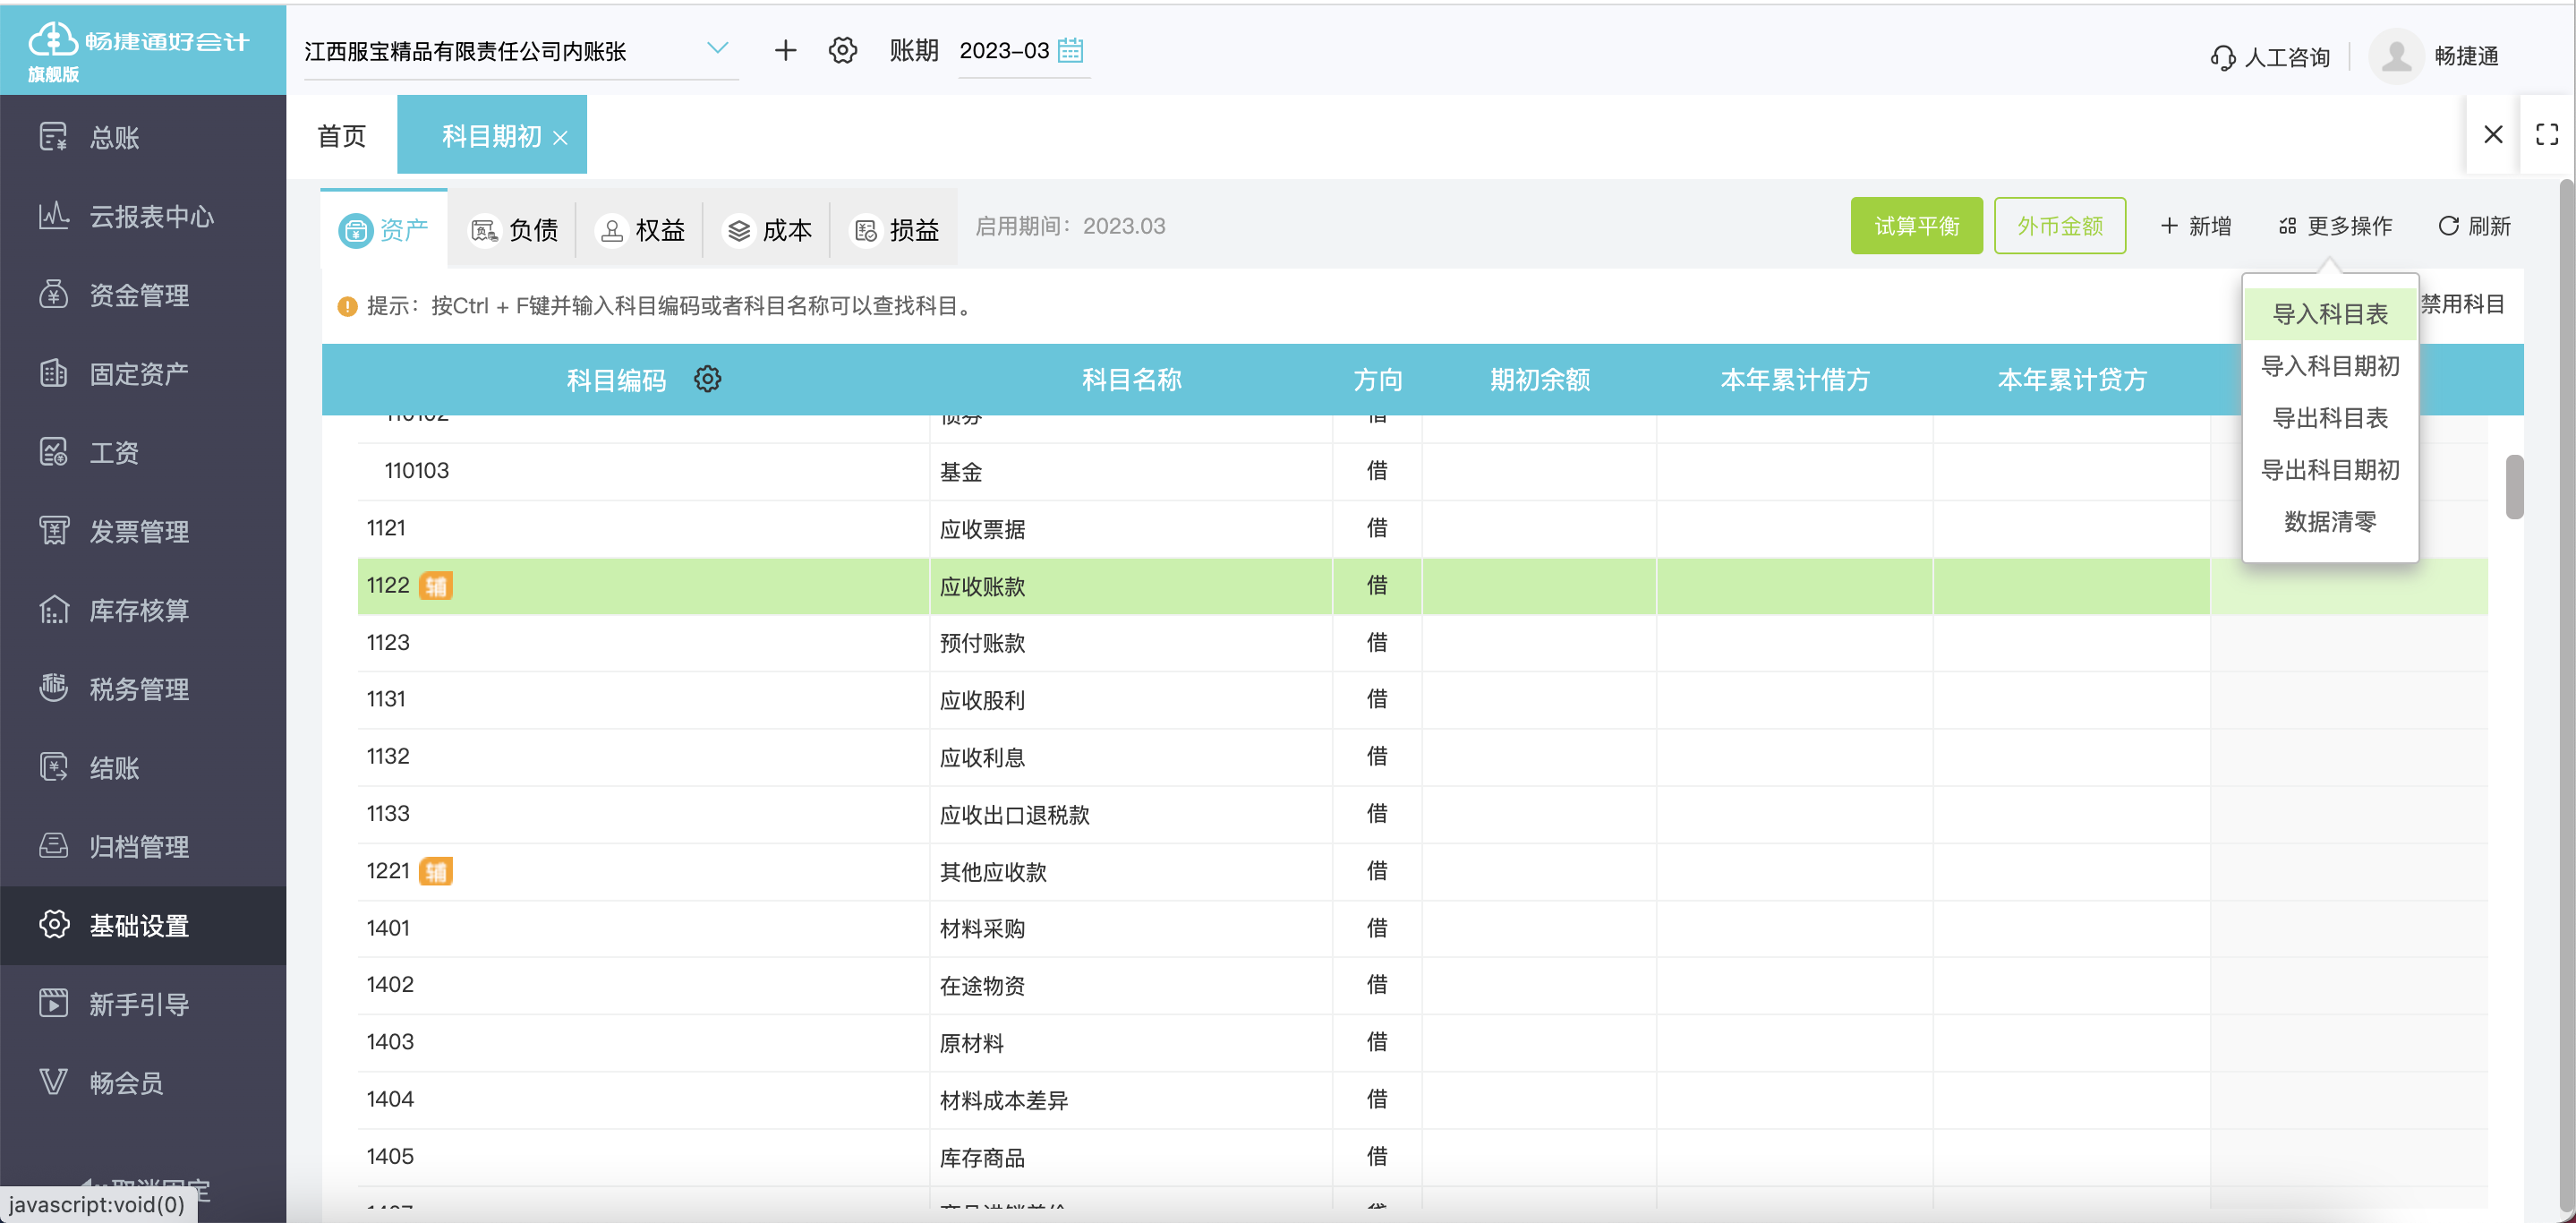Click the 试算平衡 button

tap(1917, 227)
